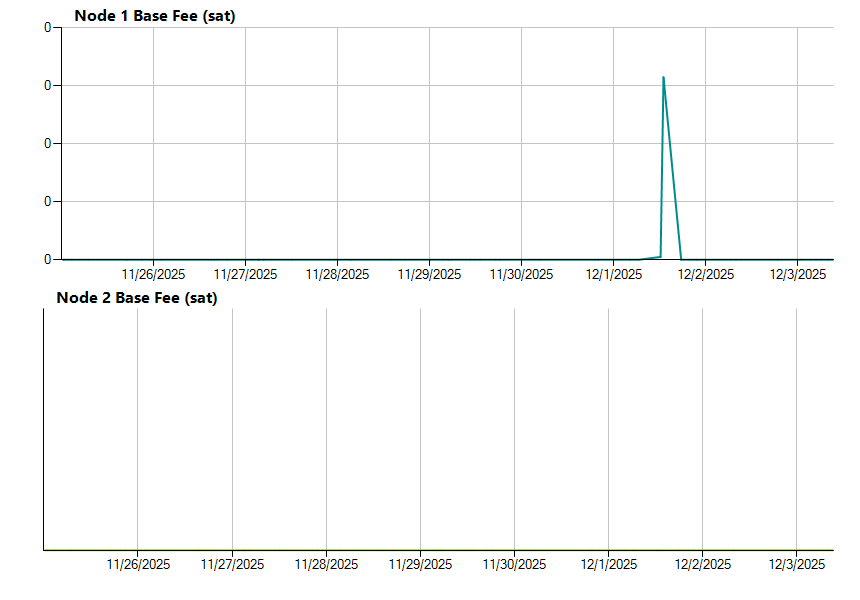Choose 12/2/2025 date under Node 1 chart
This screenshot has height=600, width=860.
point(705,274)
